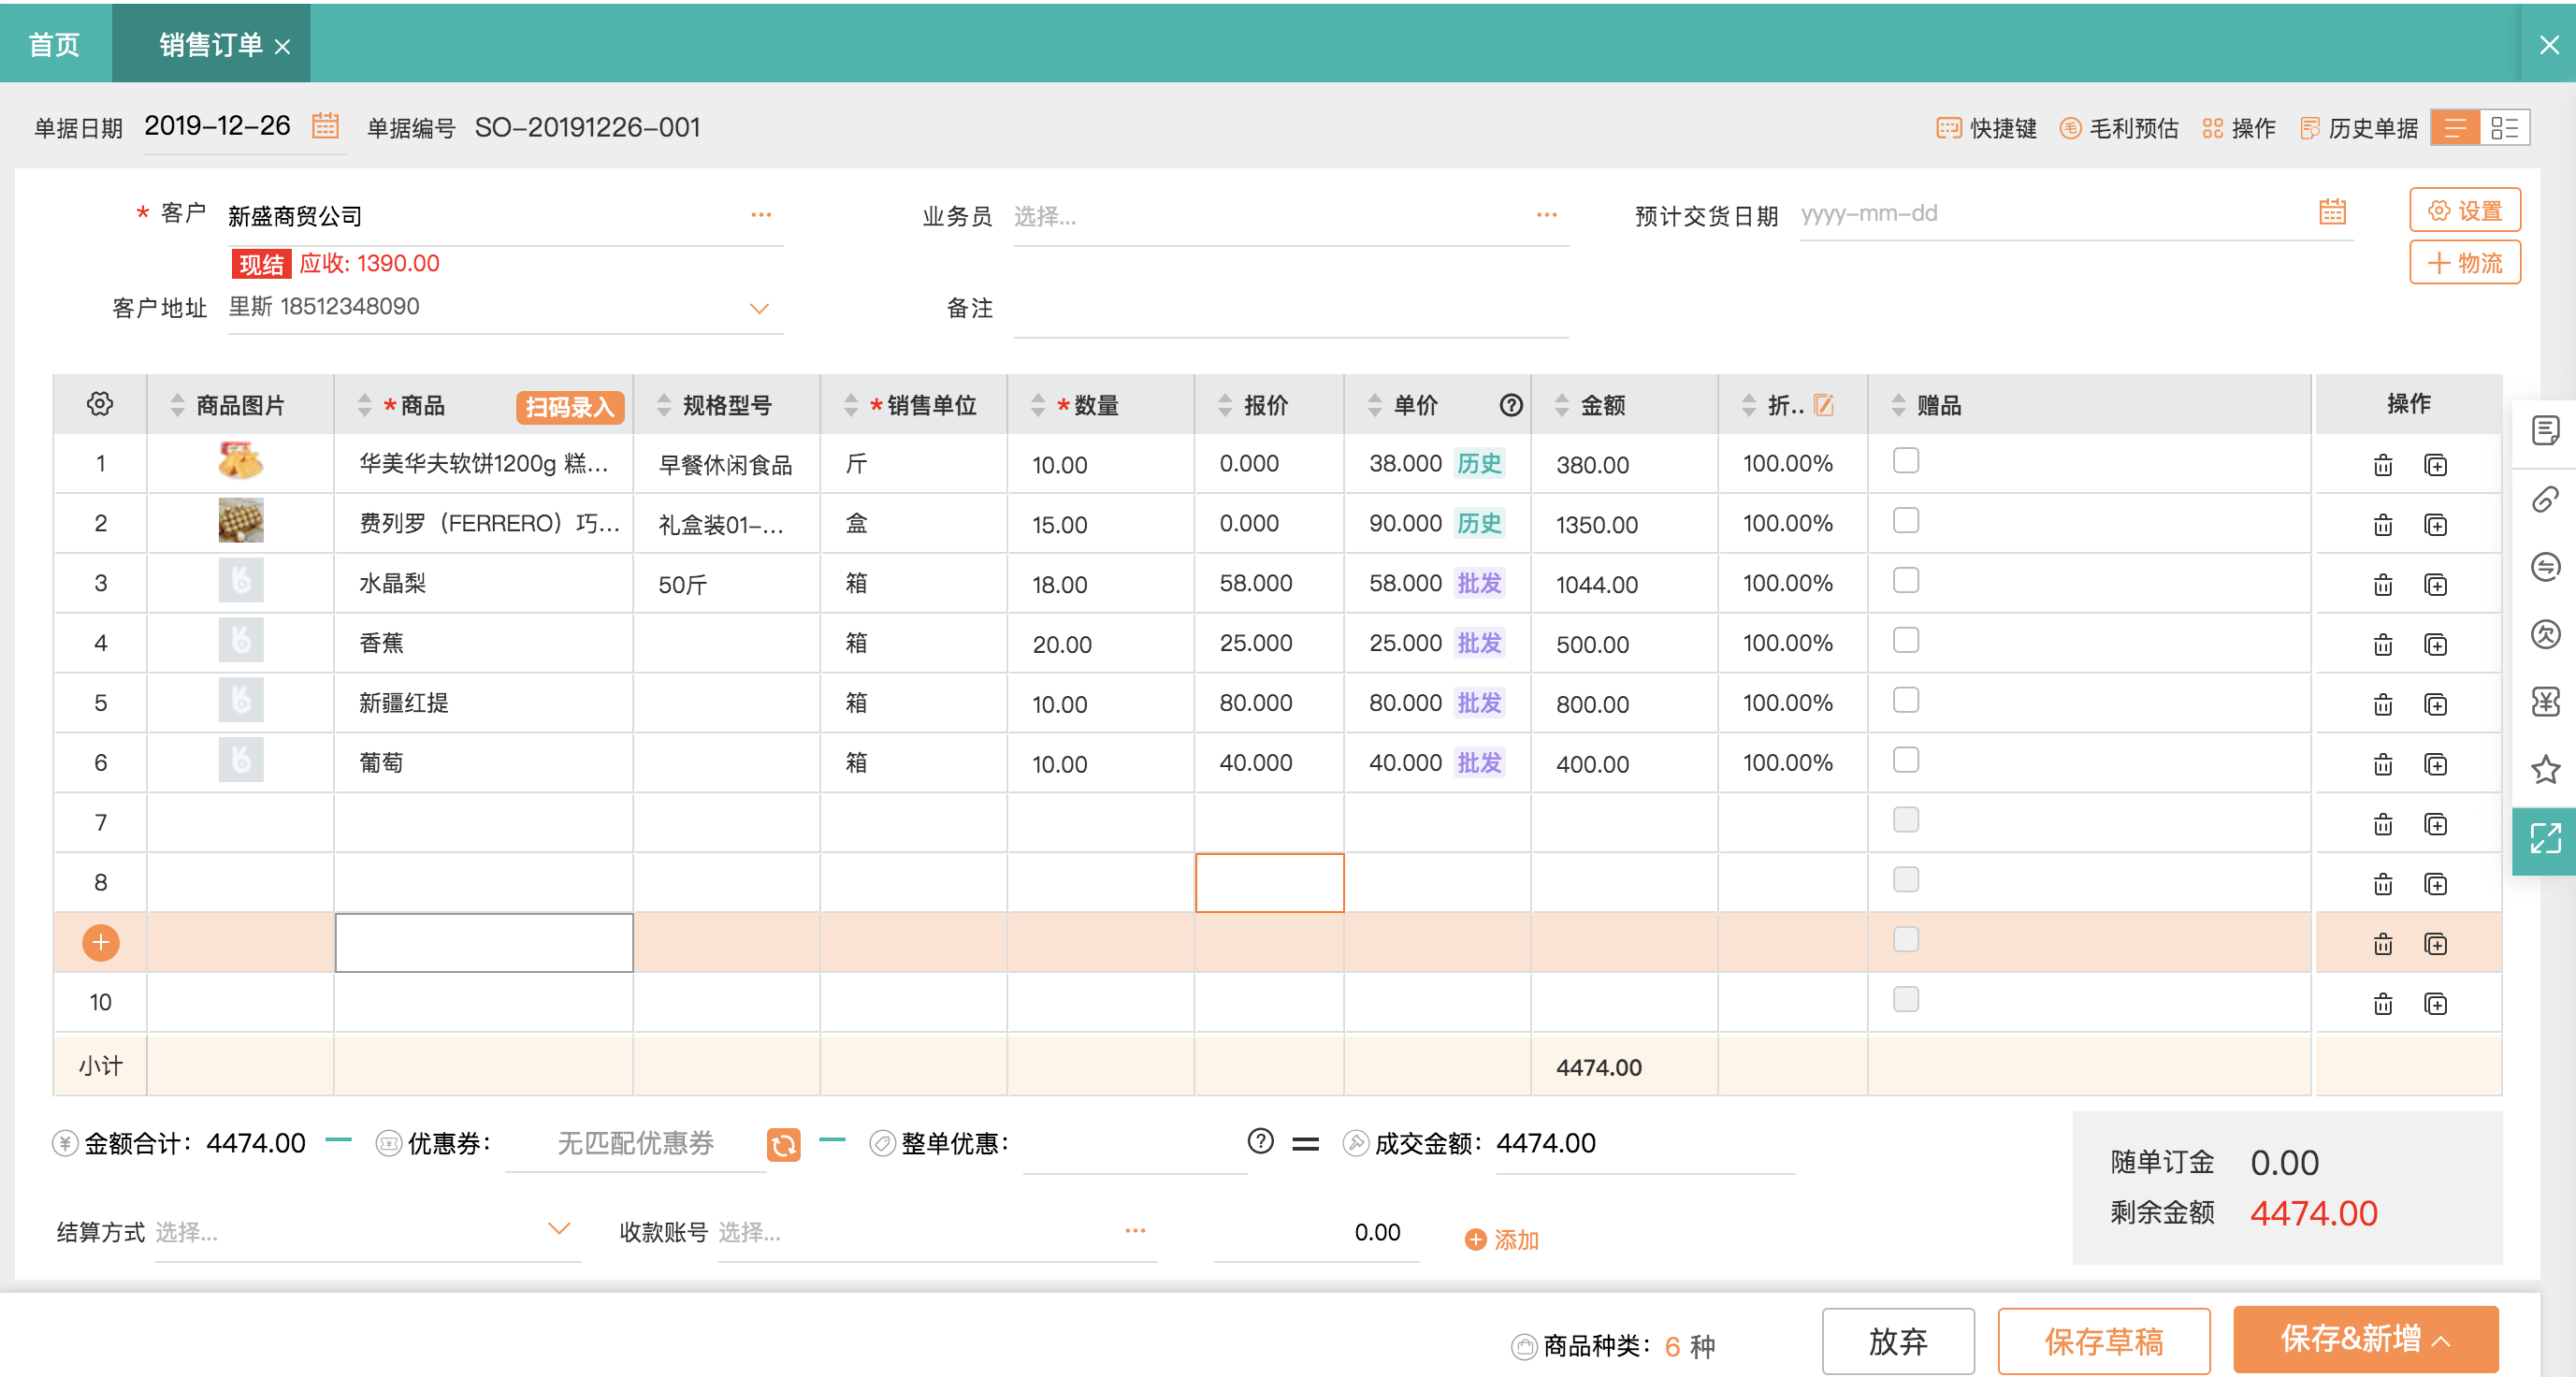Click the 优惠券 coupon refresh icon

778,1143
